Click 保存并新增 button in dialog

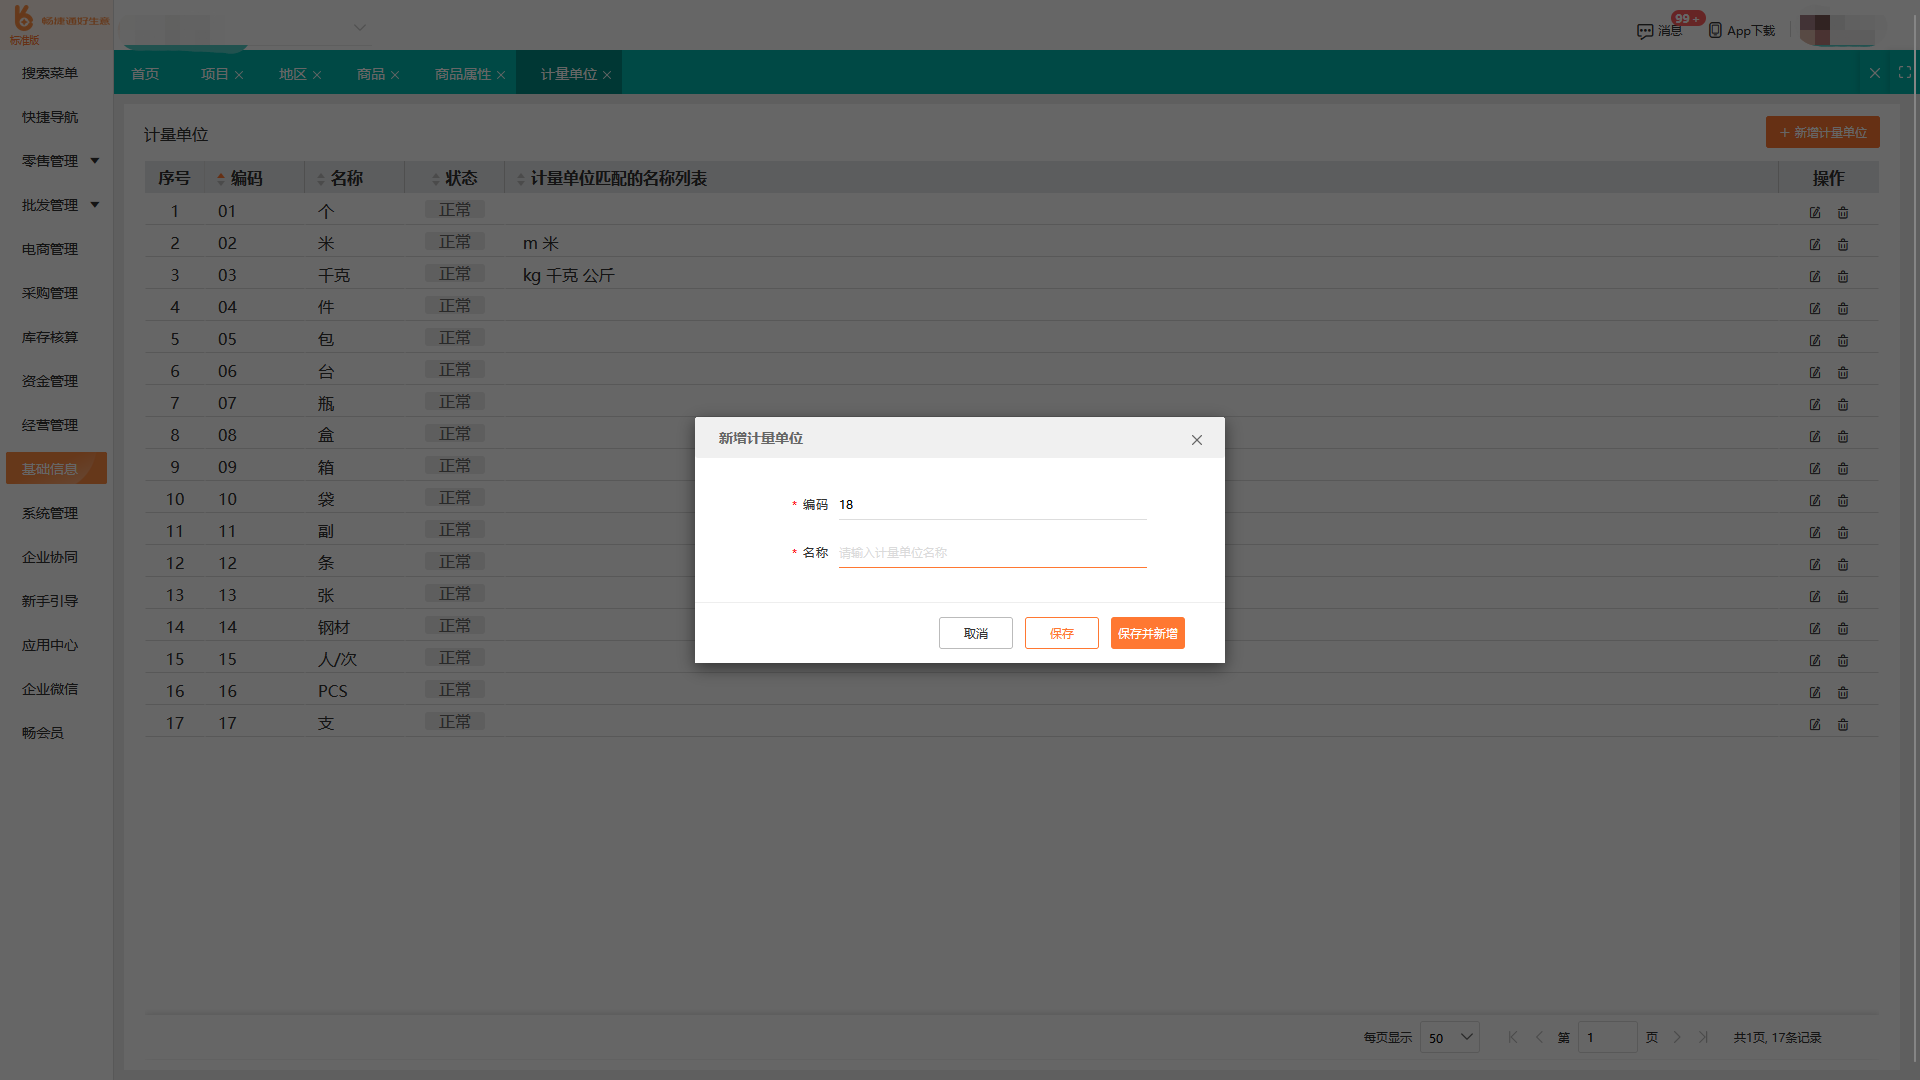pyautogui.click(x=1147, y=633)
